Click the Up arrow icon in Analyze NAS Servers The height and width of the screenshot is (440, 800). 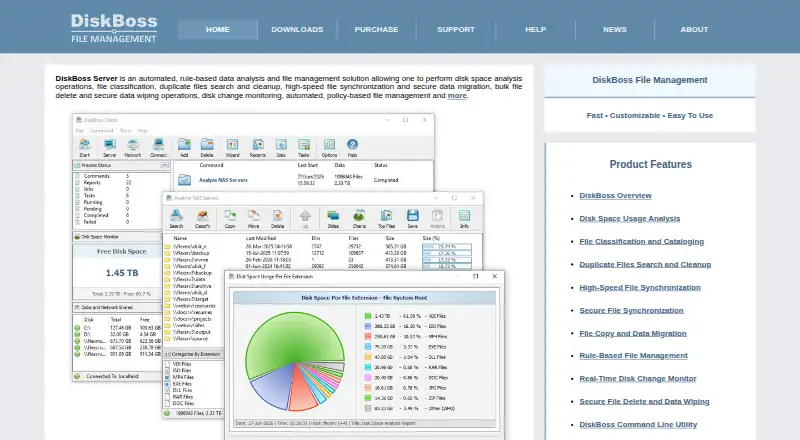pyautogui.click(x=305, y=219)
